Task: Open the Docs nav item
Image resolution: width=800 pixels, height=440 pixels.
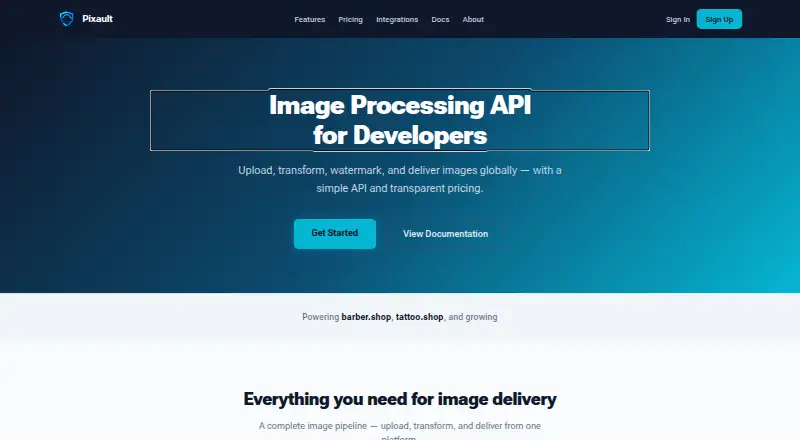Action: 440,19
